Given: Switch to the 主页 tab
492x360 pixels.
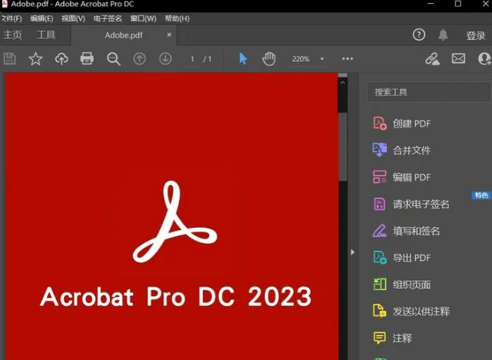Looking at the screenshot, I should click(x=13, y=35).
